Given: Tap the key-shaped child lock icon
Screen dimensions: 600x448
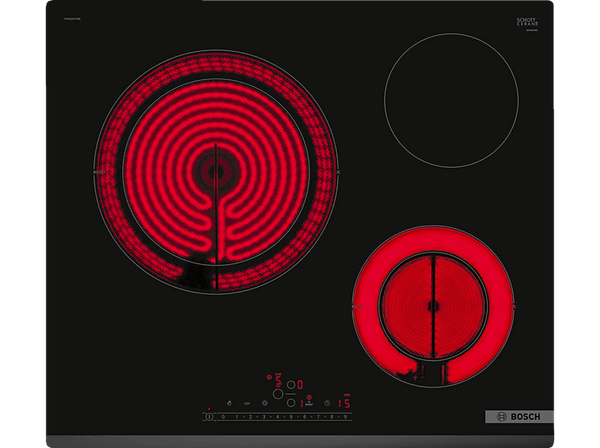Looking at the screenshot, I should click(247, 403).
